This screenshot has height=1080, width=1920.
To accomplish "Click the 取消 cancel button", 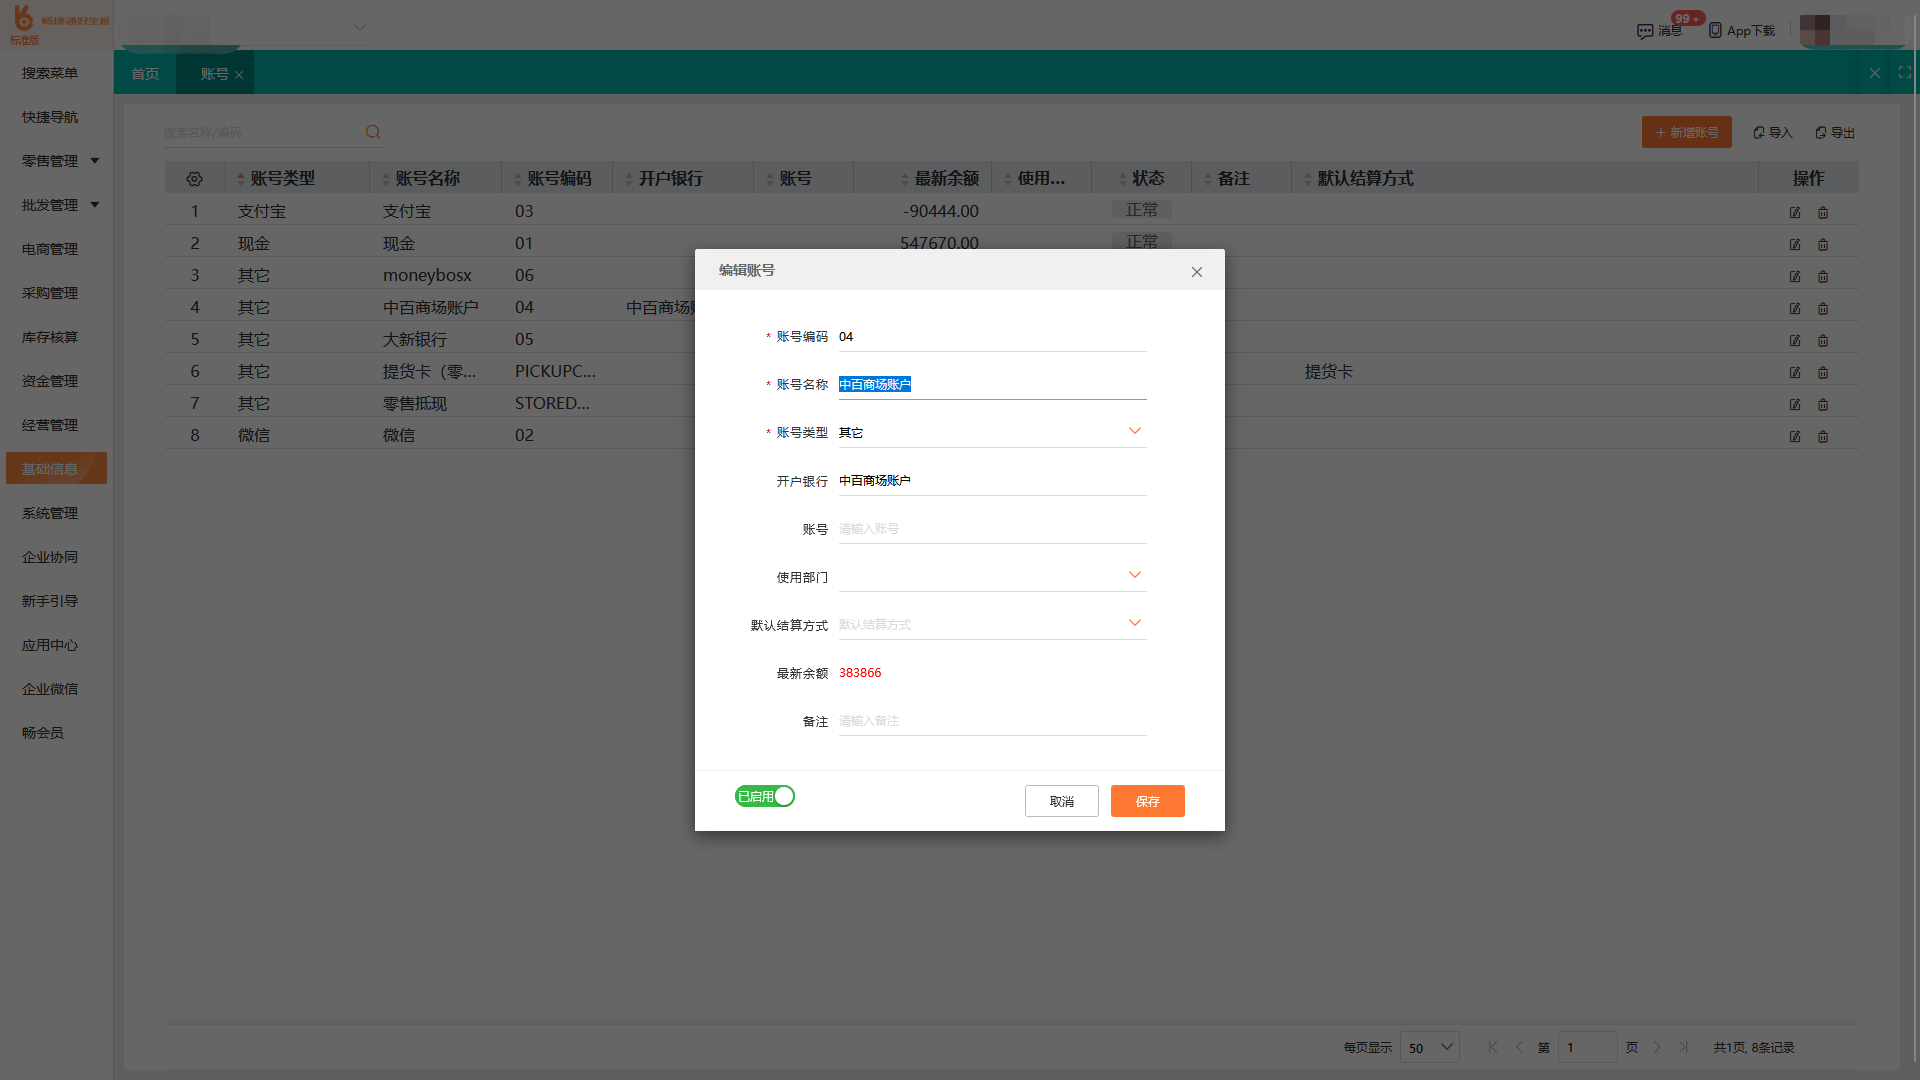I will click(x=1062, y=800).
